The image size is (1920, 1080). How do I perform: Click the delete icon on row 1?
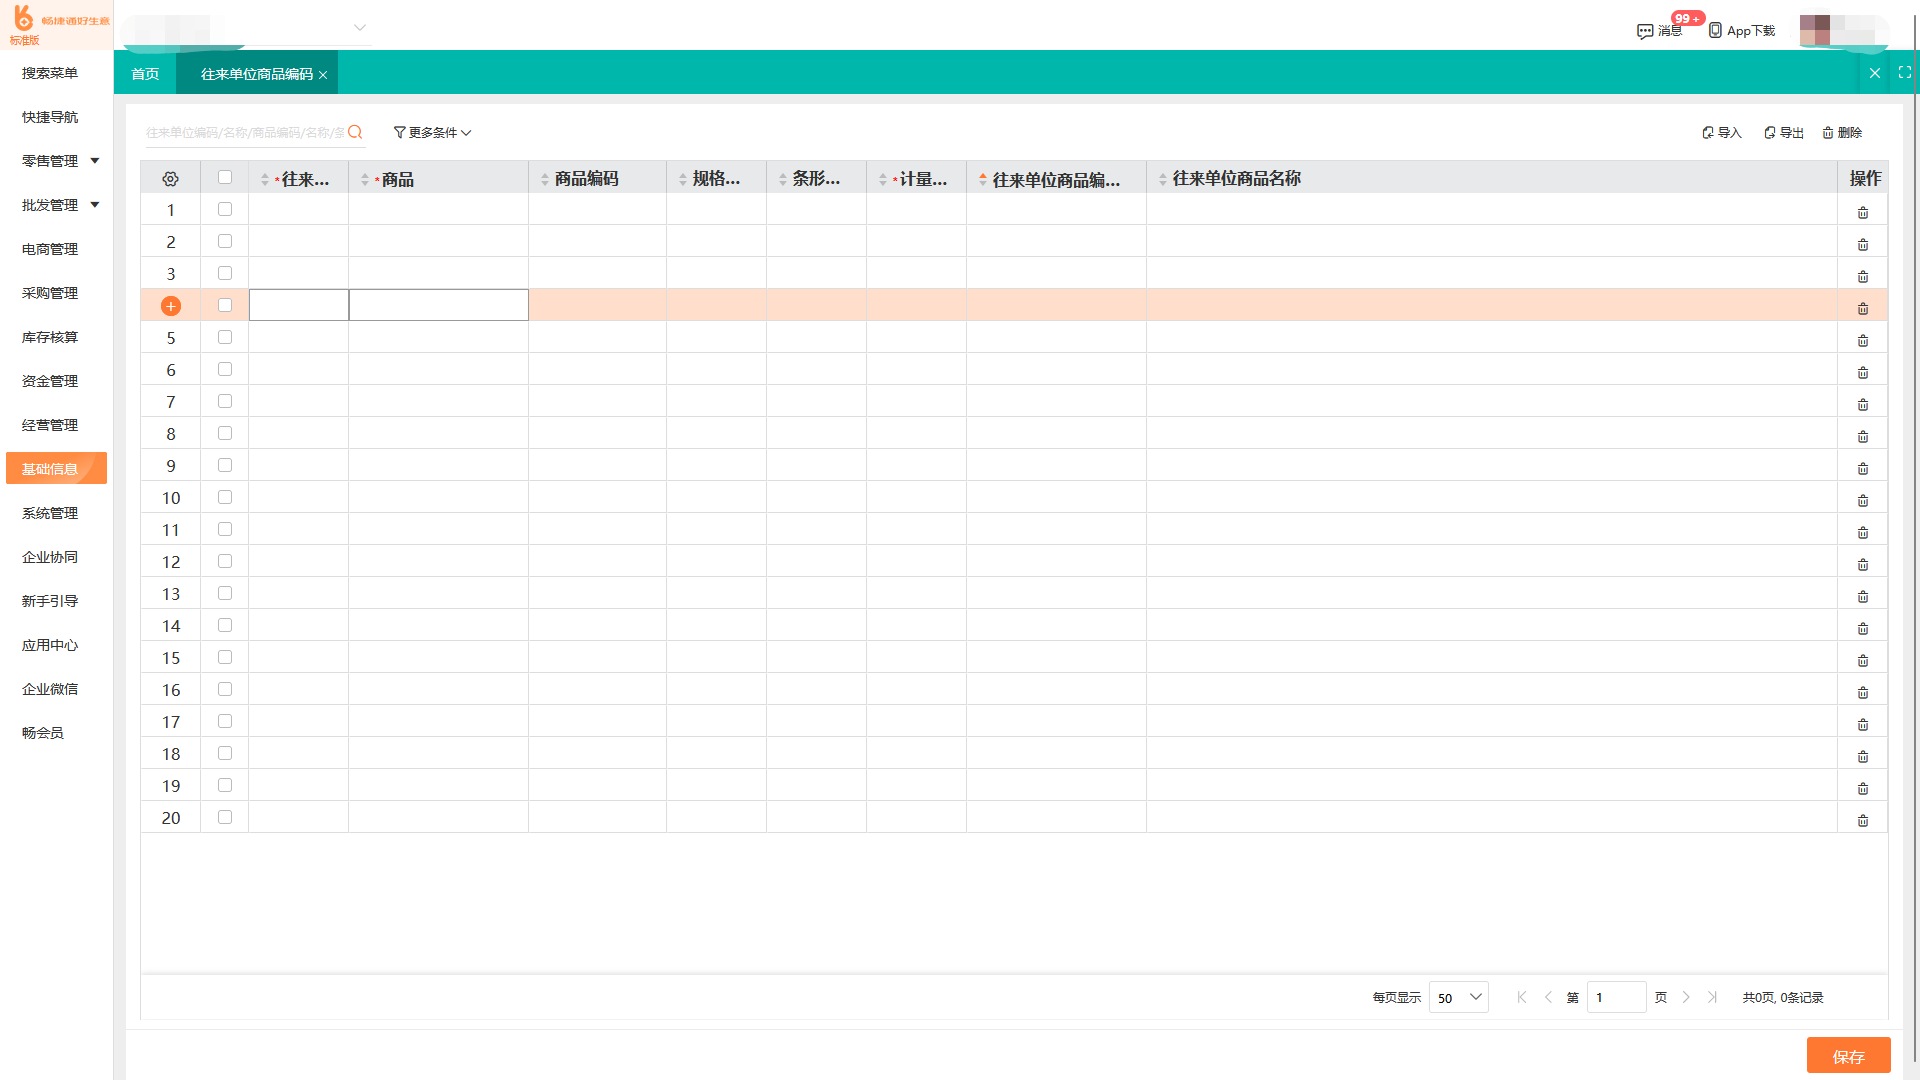[1863, 212]
